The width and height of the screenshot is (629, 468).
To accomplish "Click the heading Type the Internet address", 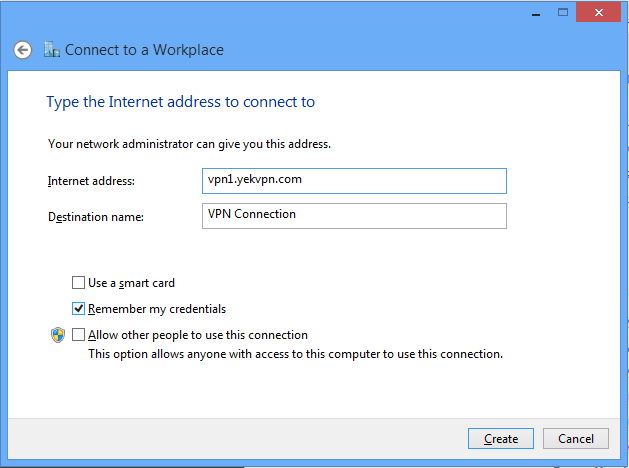I will coord(180,102).
